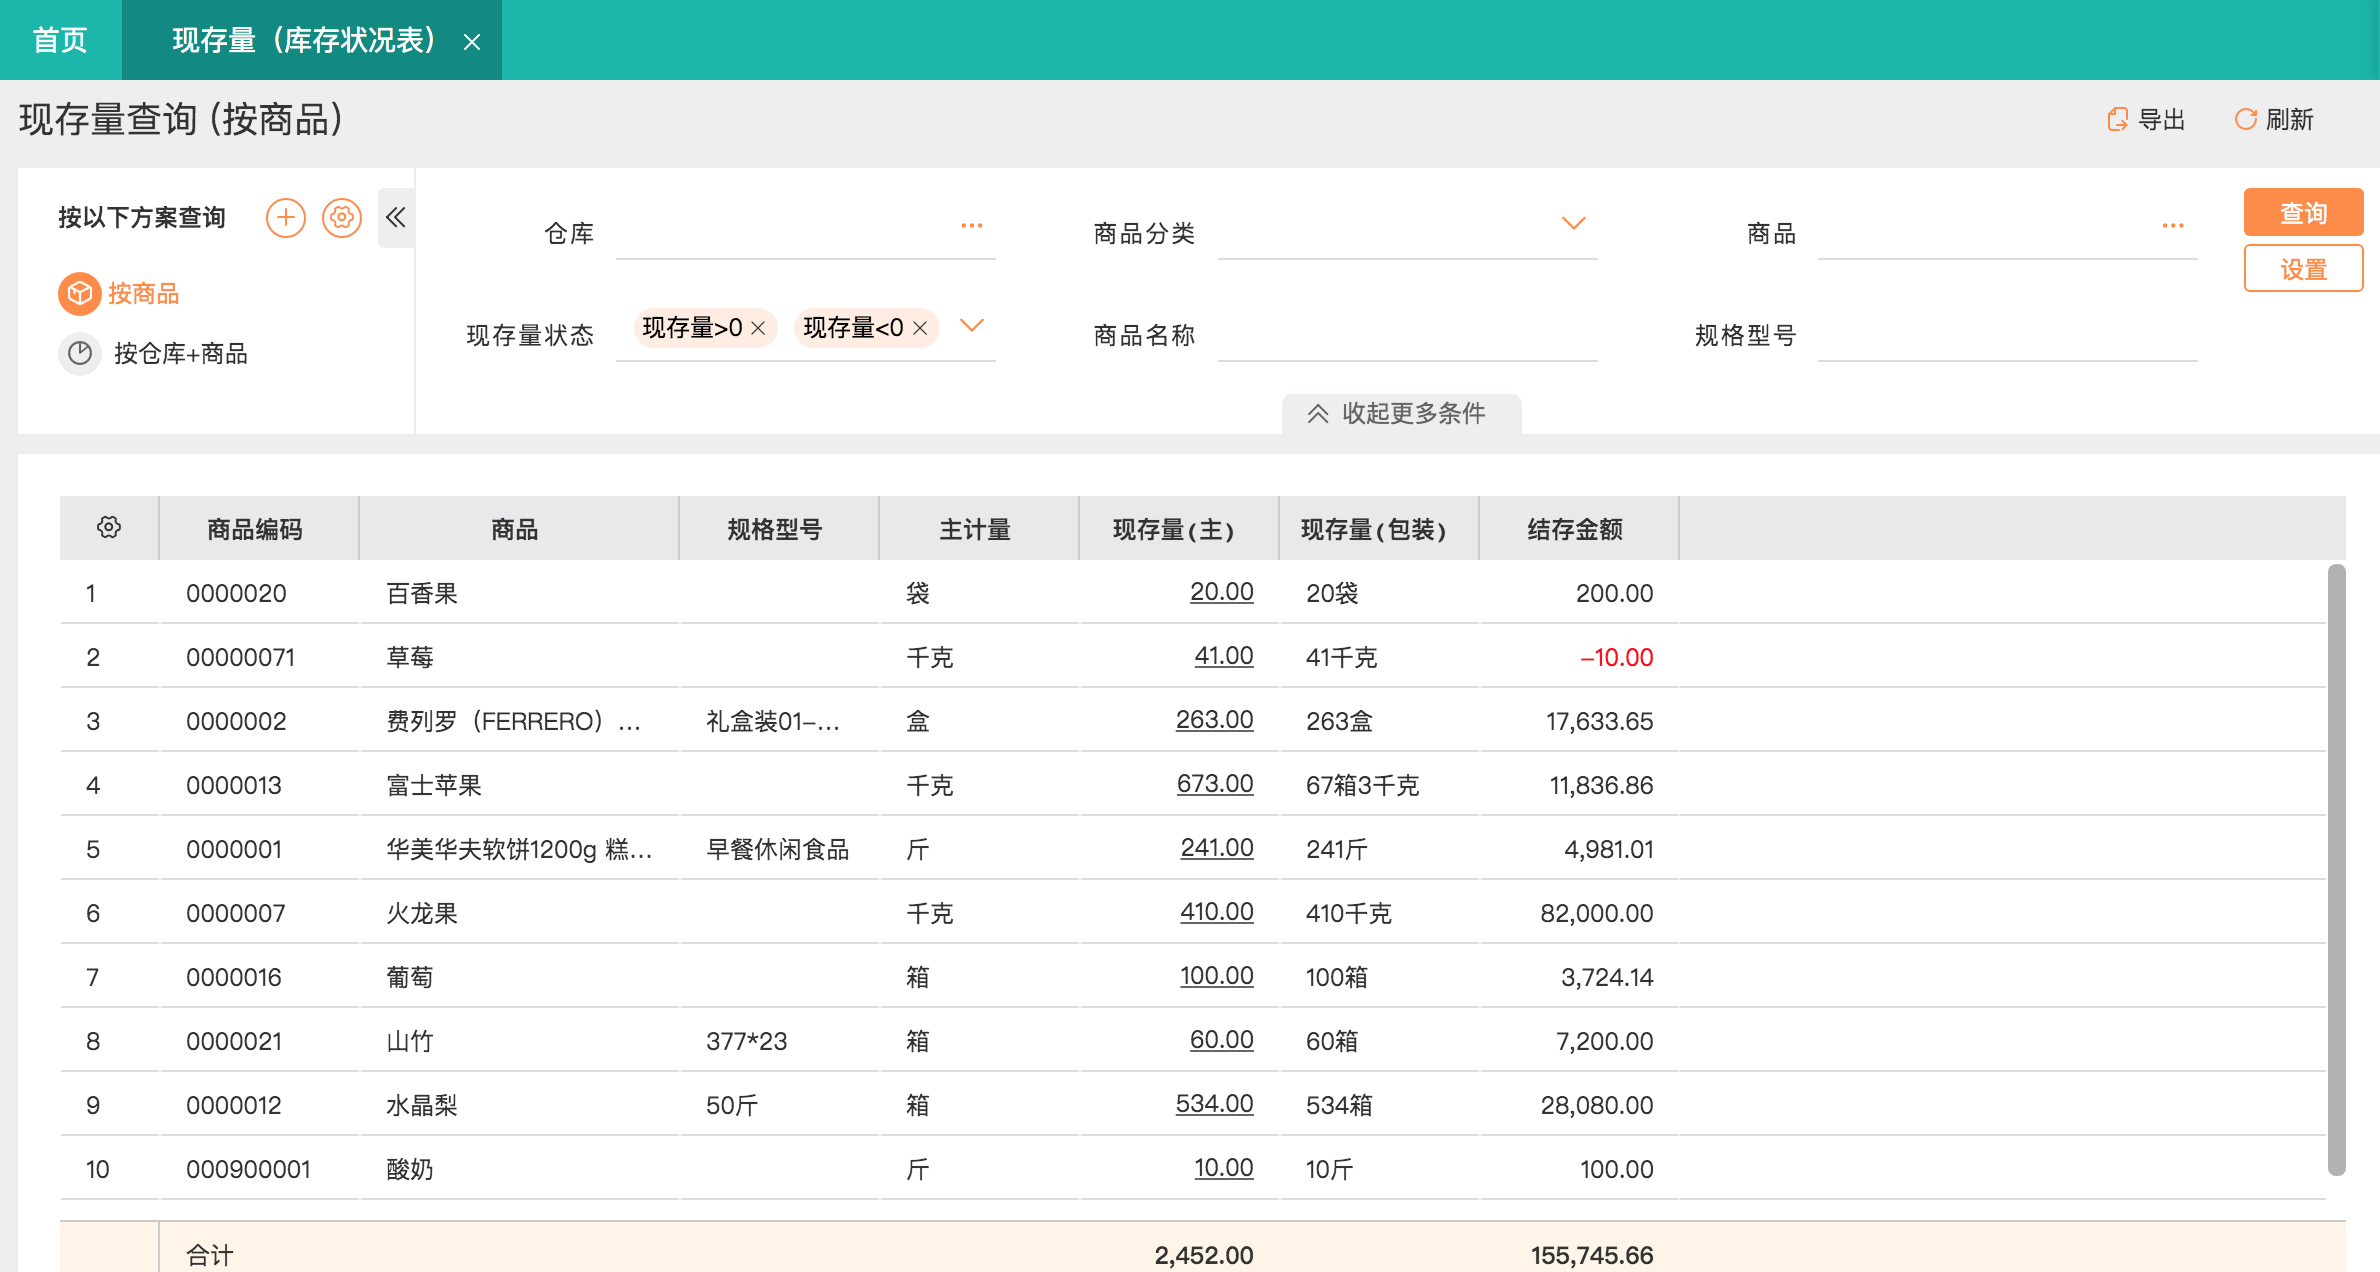This screenshot has height=1272, width=2380.
Task: Click the settings gear icon in scheme bar
Action: point(342,219)
